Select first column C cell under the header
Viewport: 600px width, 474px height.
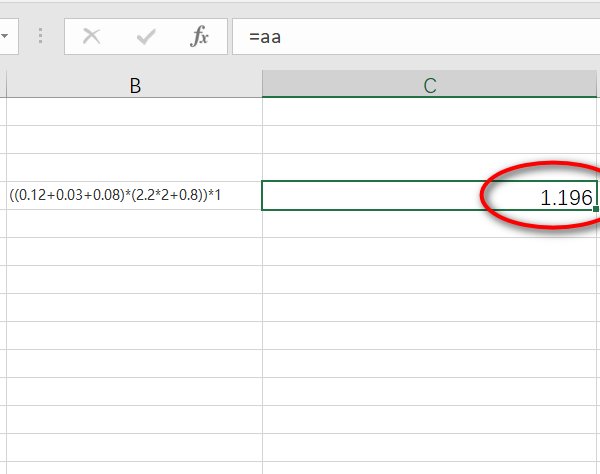pos(430,111)
